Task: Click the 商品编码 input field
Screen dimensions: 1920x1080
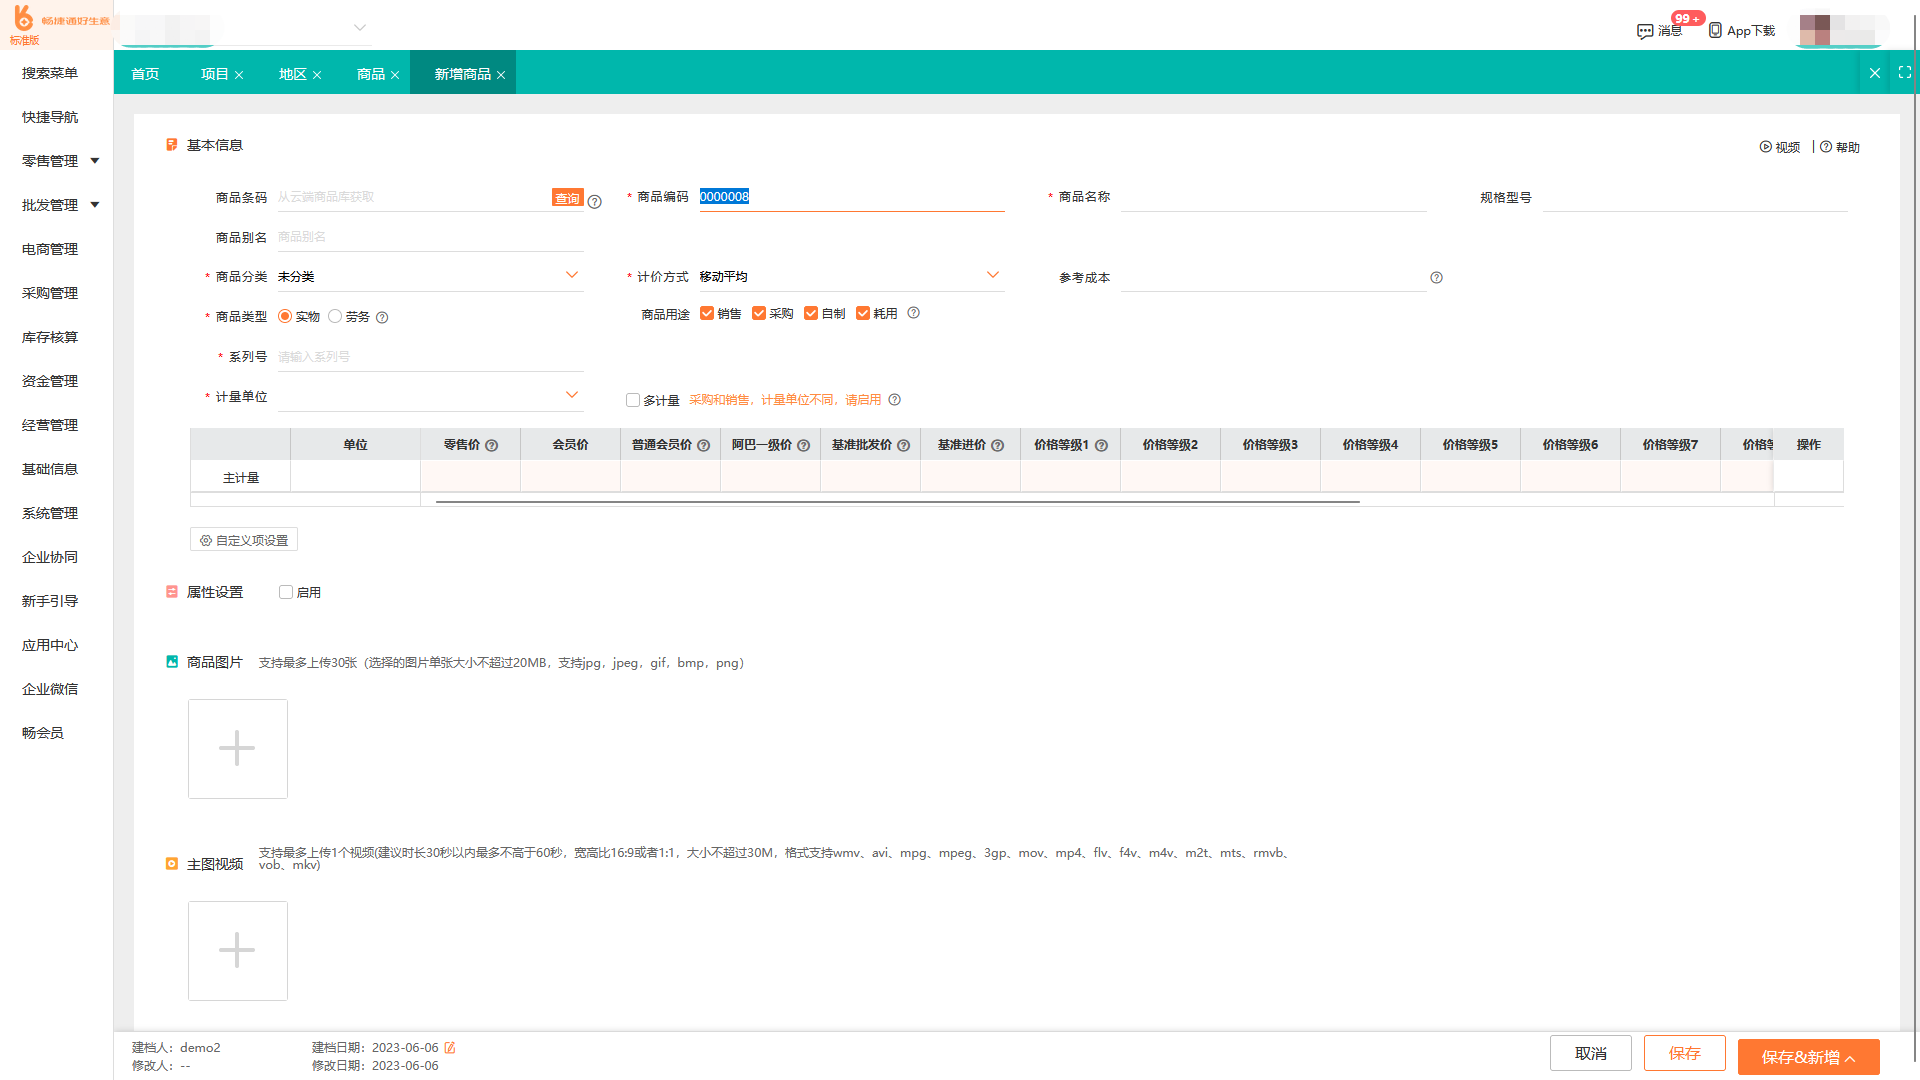Action: click(851, 196)
